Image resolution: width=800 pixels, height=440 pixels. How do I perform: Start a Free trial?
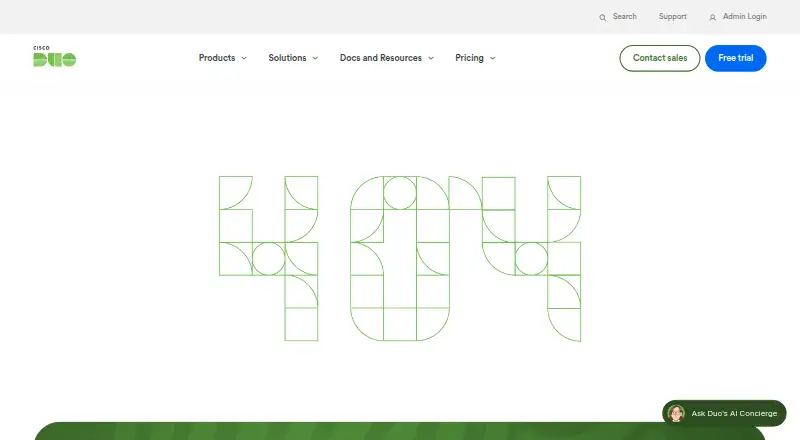point(736,58)
